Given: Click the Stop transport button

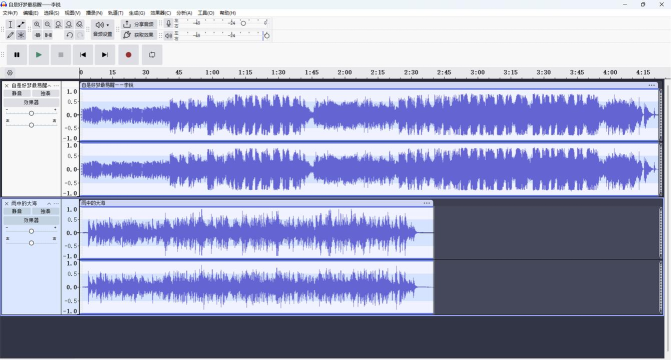Looking at the screenshot, I should click(61, 55).
